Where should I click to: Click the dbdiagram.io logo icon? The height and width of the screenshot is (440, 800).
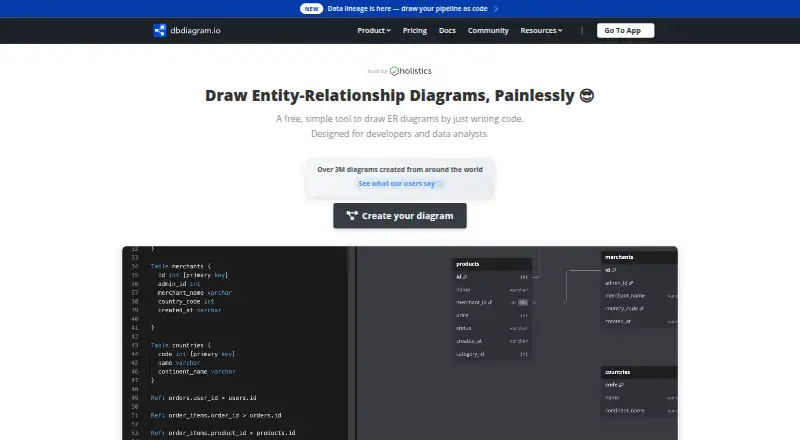(159, 31)
